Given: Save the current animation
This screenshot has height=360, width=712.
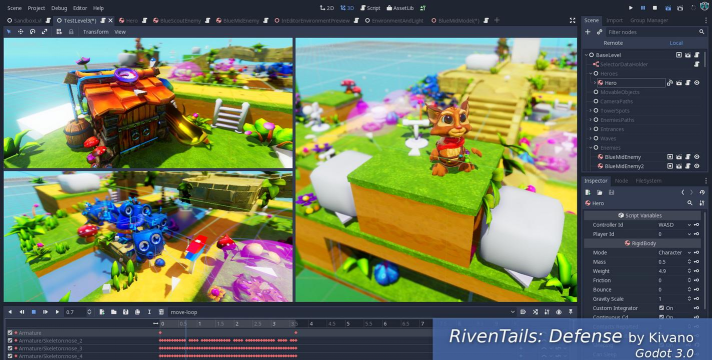Looking at the screenshot, I should click(x=126, y=312).
